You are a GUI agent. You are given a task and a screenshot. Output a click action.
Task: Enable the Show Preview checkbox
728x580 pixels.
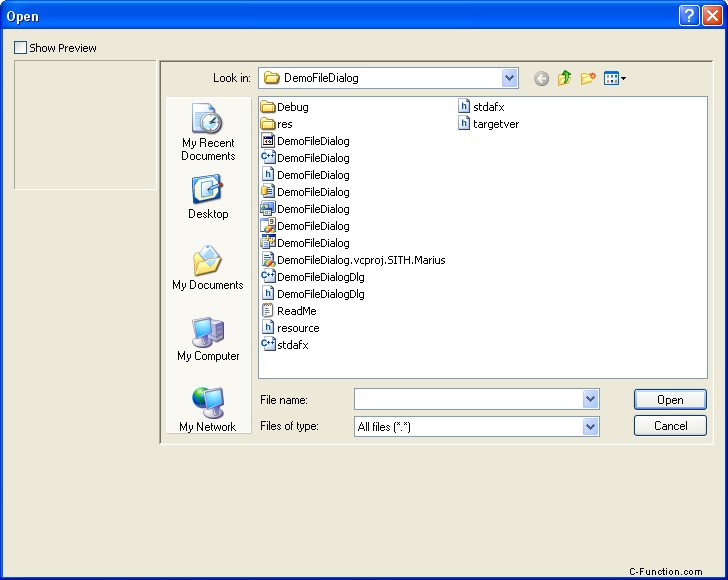(x=21, y=48)
